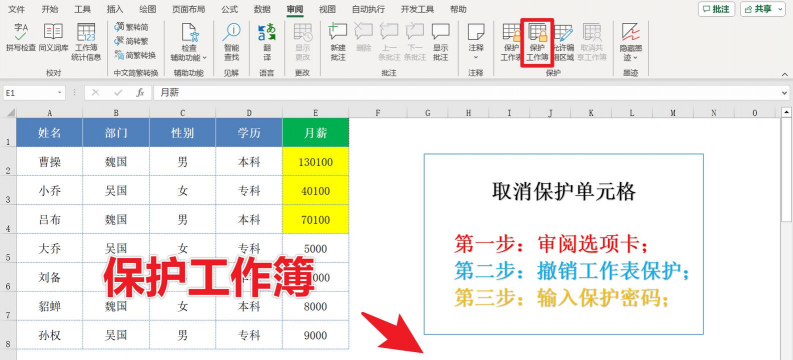
Task: Click the fx insert function icon
Action: (141, 93)
